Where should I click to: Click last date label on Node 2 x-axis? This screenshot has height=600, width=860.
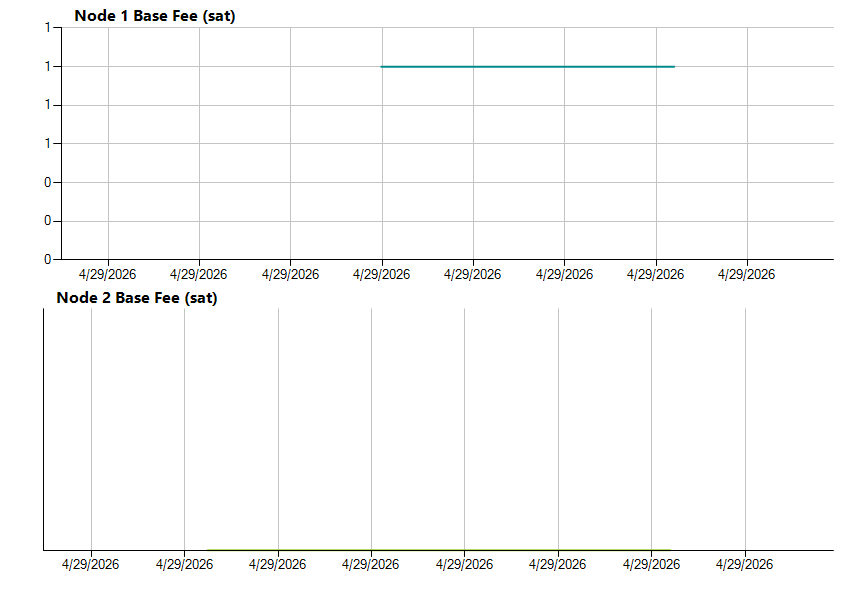tap(745, 564)
